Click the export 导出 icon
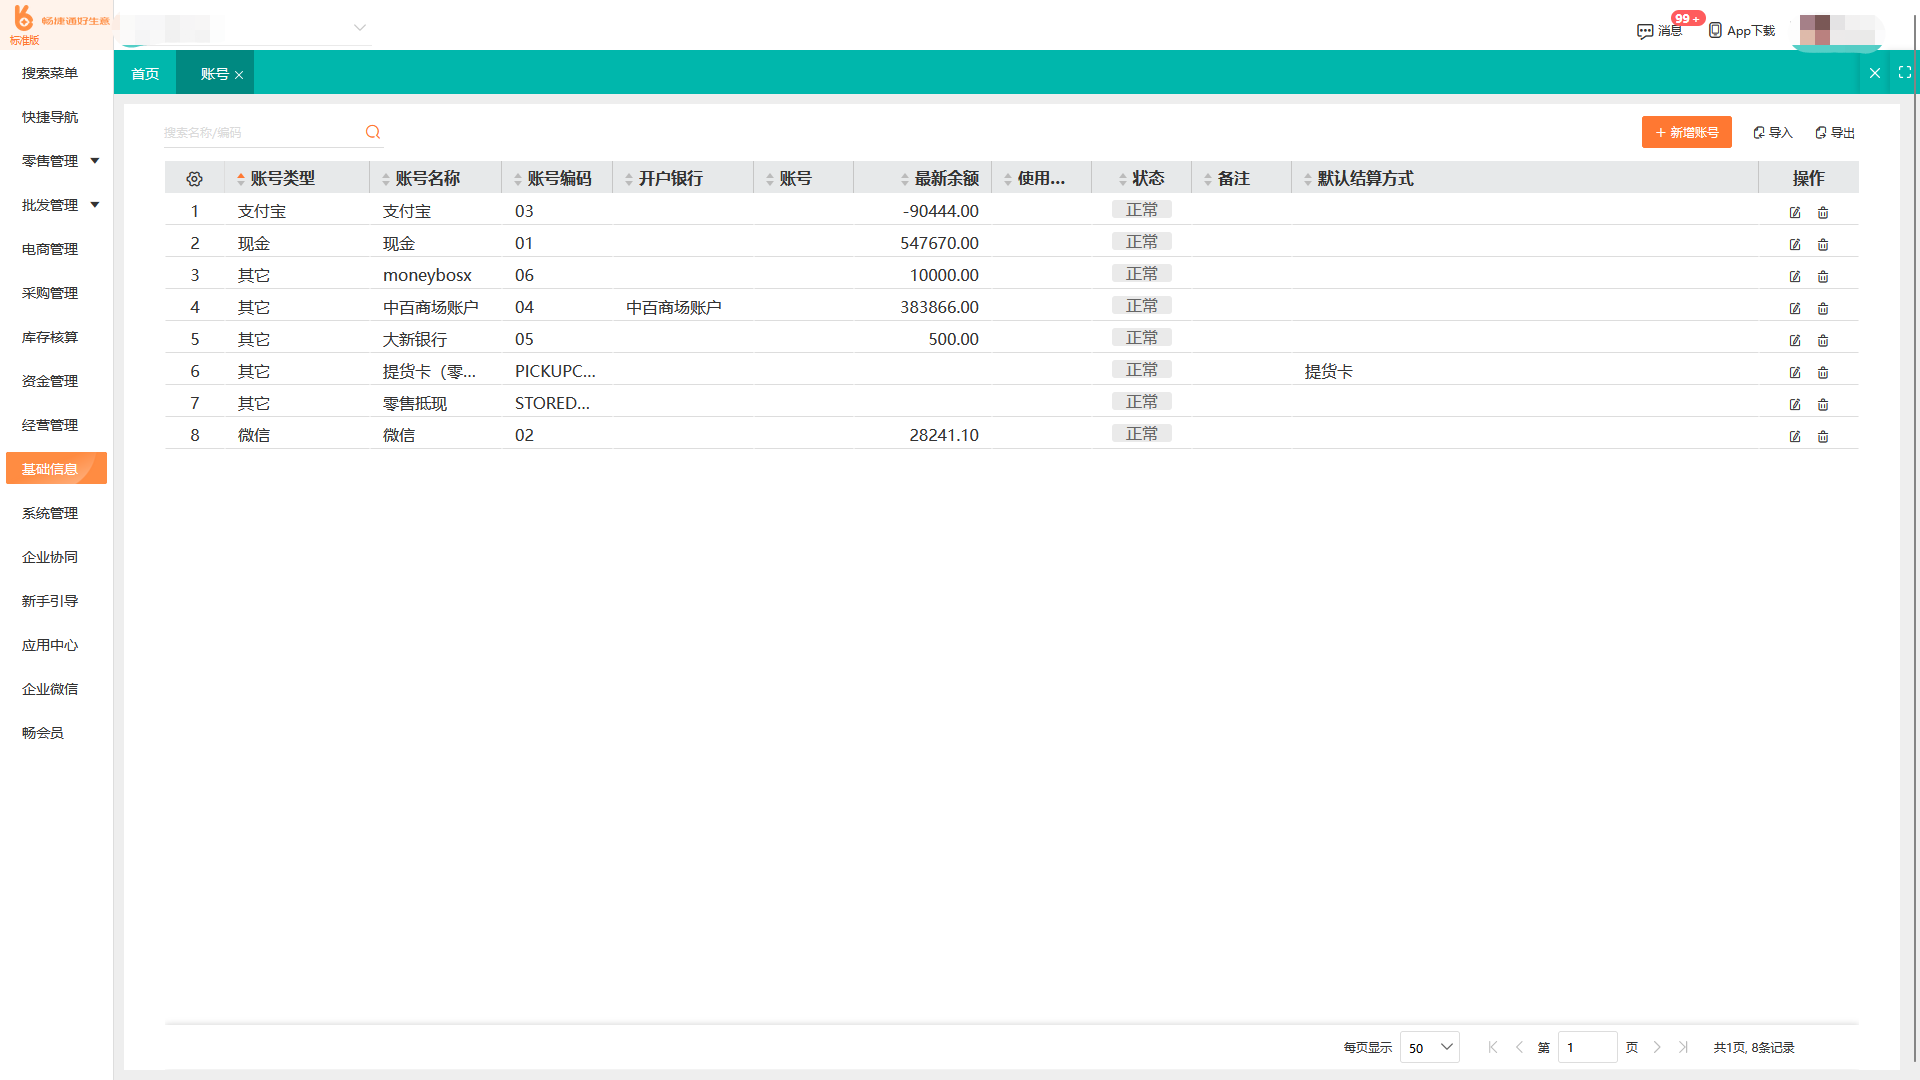This screenshot has width=1920, height=1080. (x=1836, y=132)
